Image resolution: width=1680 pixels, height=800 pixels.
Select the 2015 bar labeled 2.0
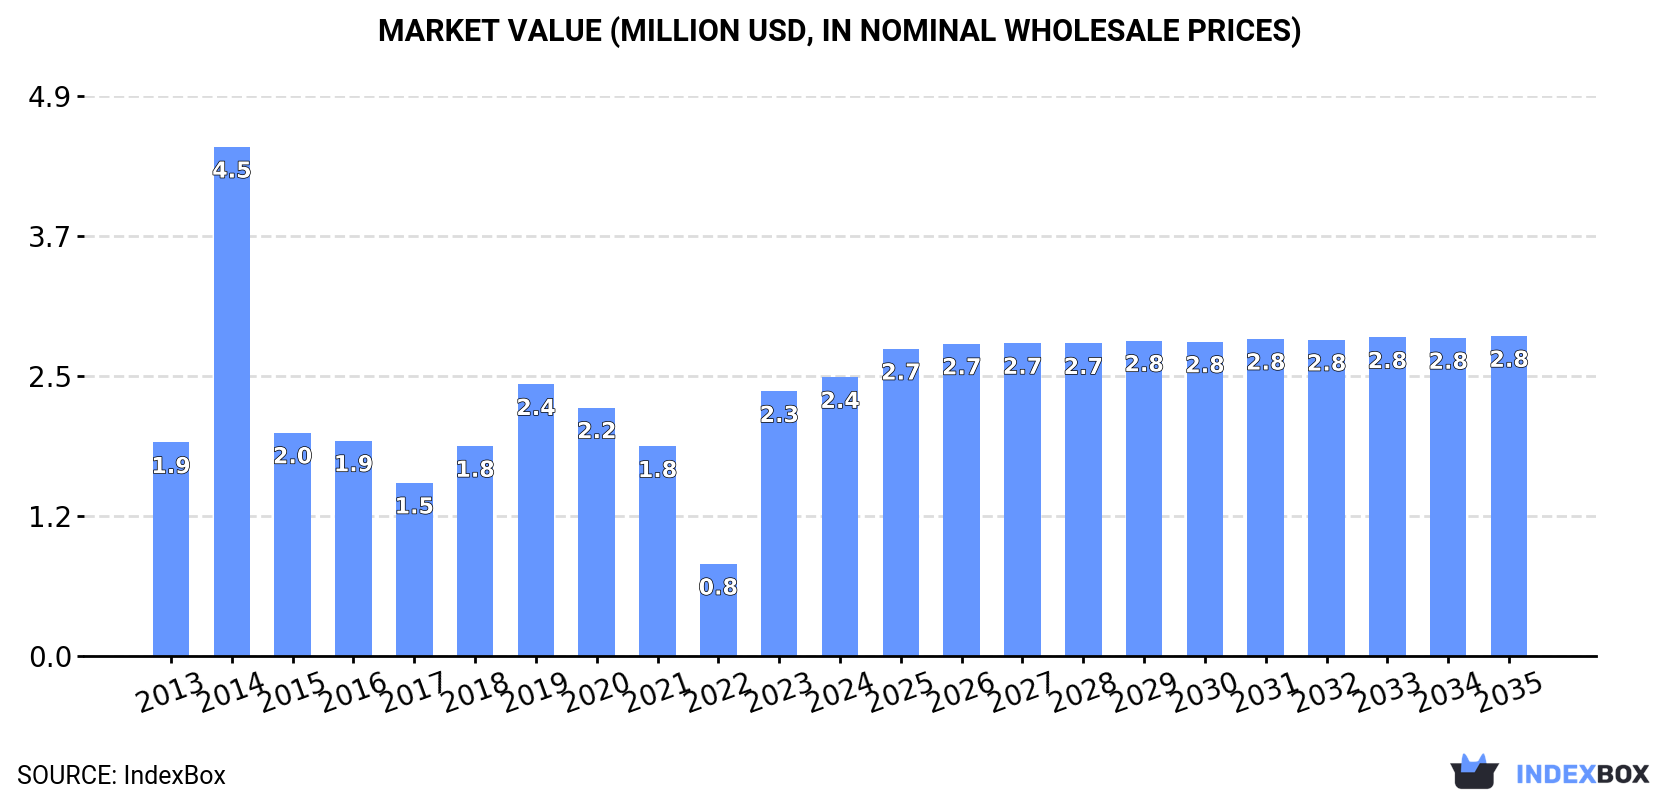[292, 544]
